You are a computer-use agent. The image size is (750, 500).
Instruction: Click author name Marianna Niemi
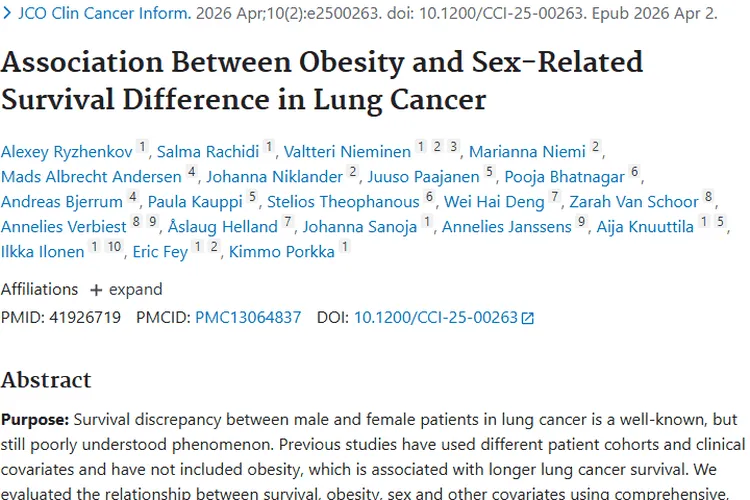pyautogui.click(x=527, y=152)
